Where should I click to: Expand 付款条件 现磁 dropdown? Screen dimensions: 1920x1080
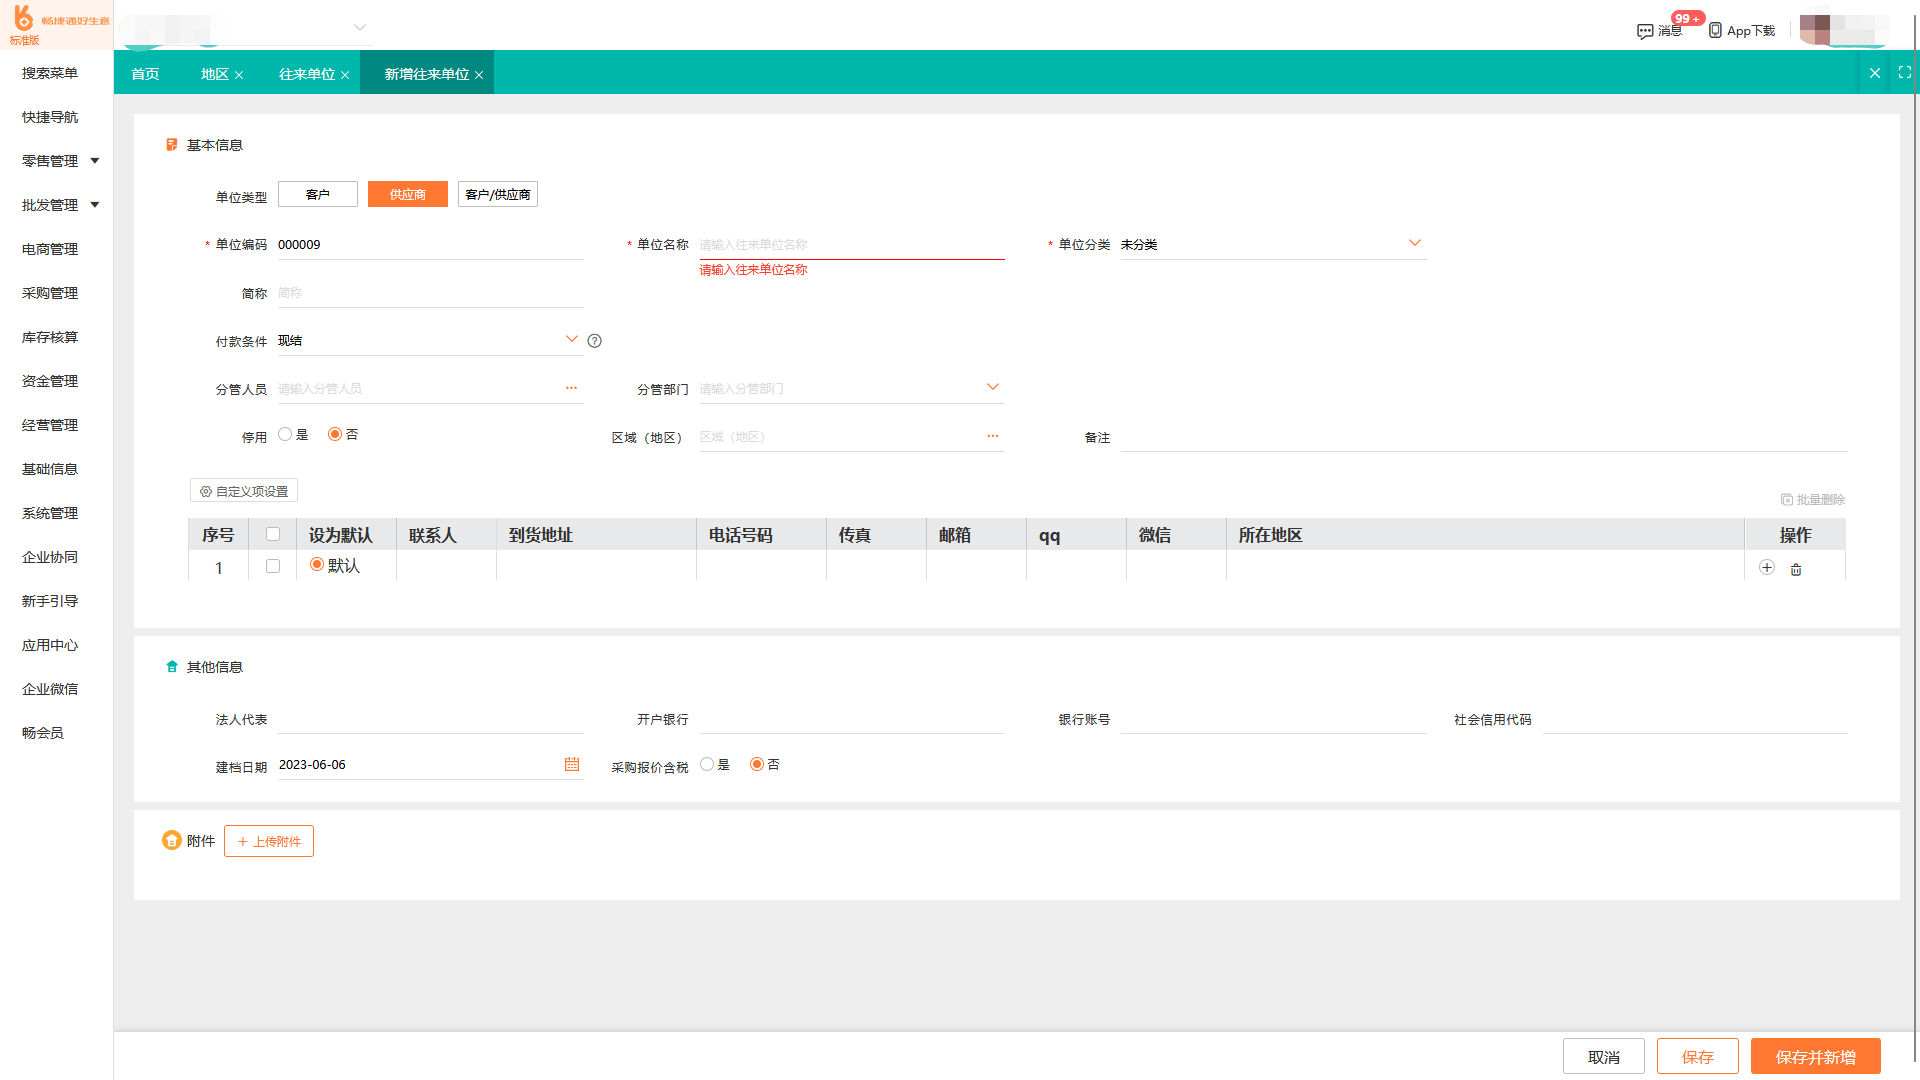(x=570, y=340)
